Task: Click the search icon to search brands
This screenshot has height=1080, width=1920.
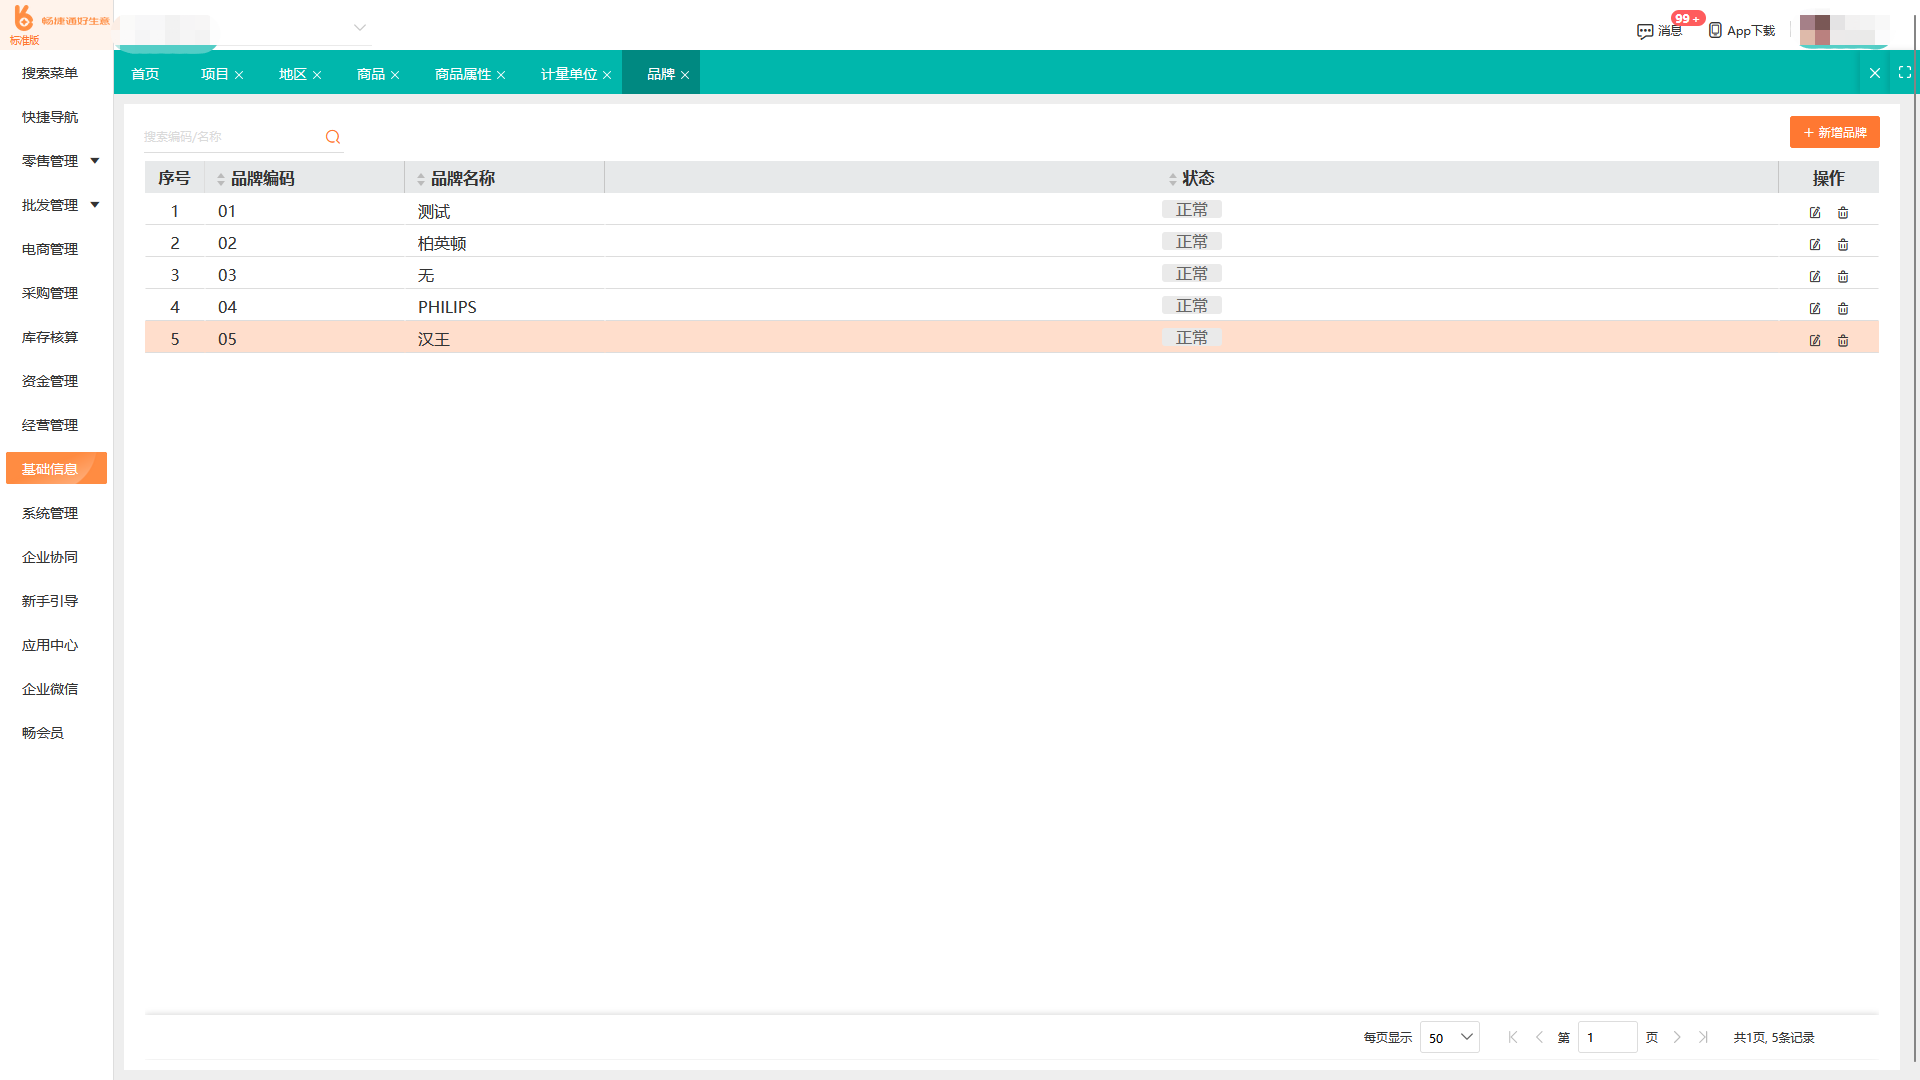Action: [334, 136]
